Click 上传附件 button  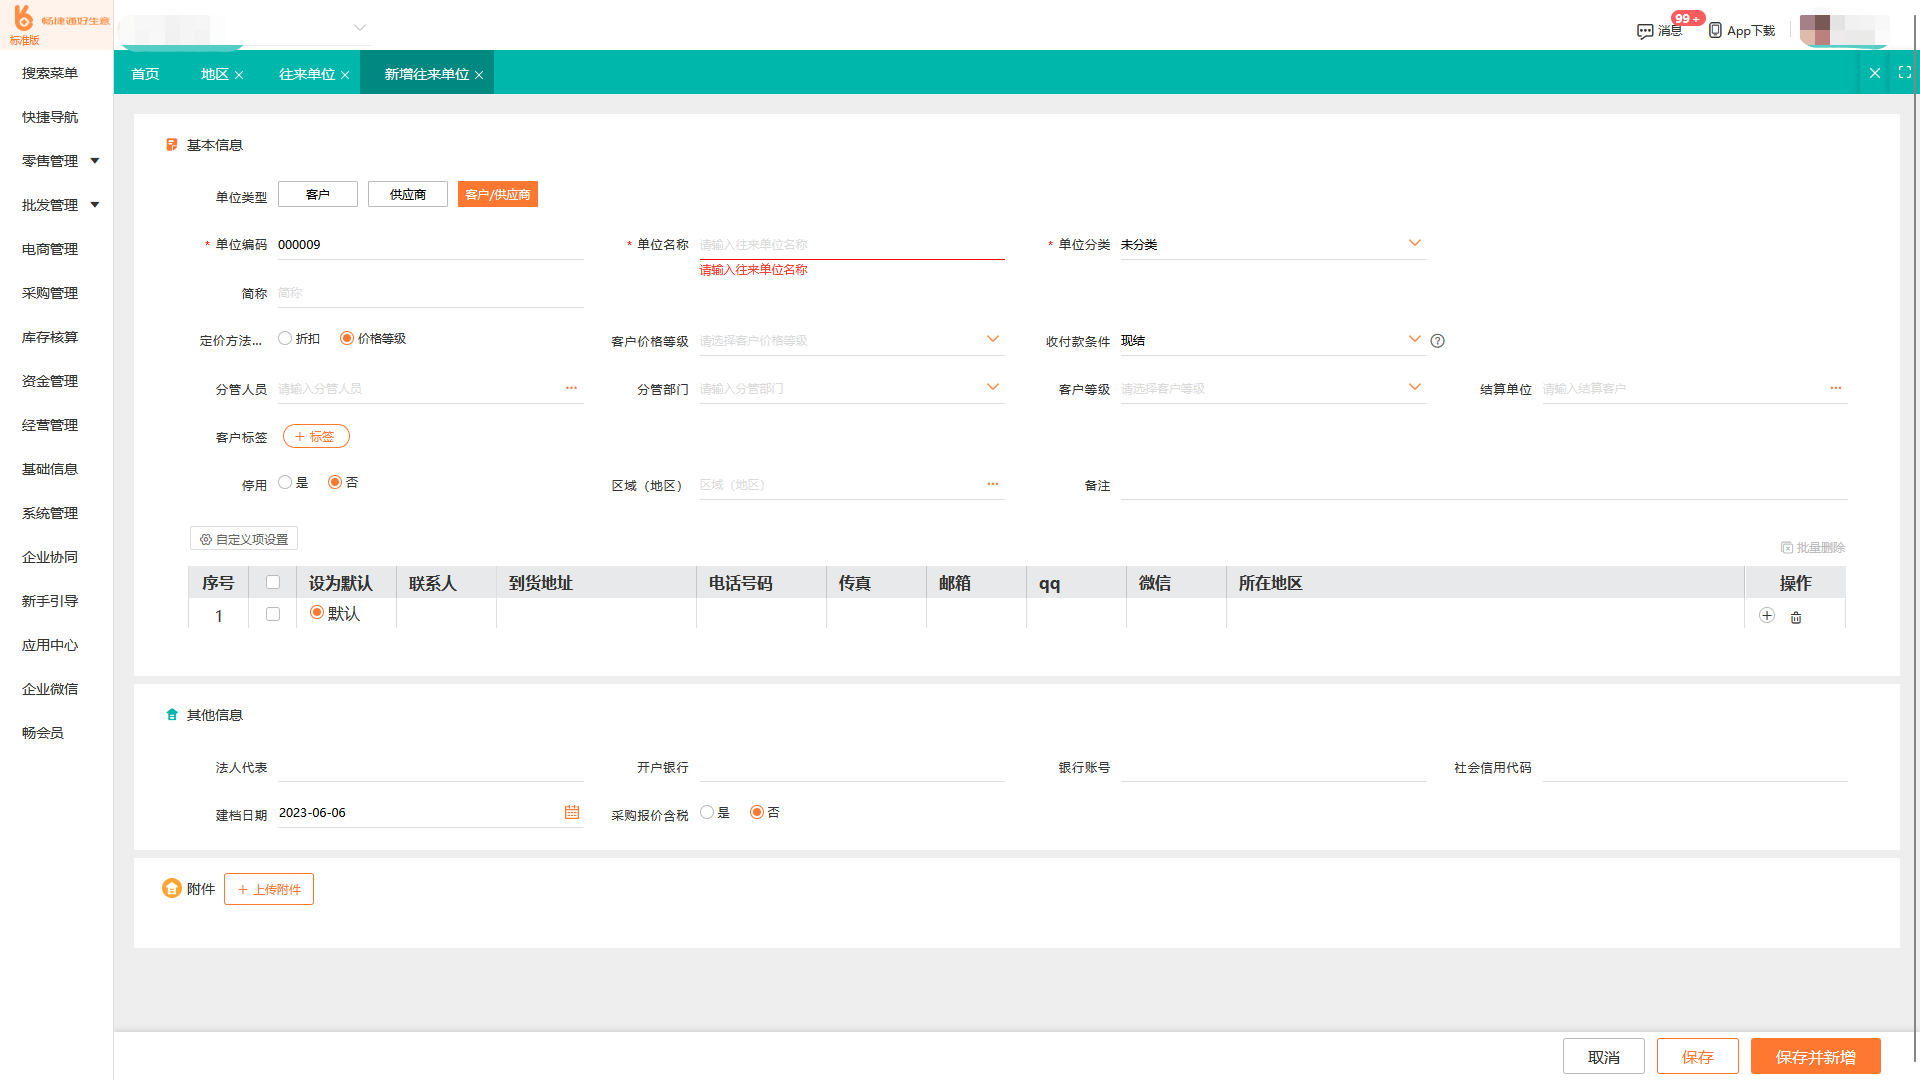coord(268,889)
